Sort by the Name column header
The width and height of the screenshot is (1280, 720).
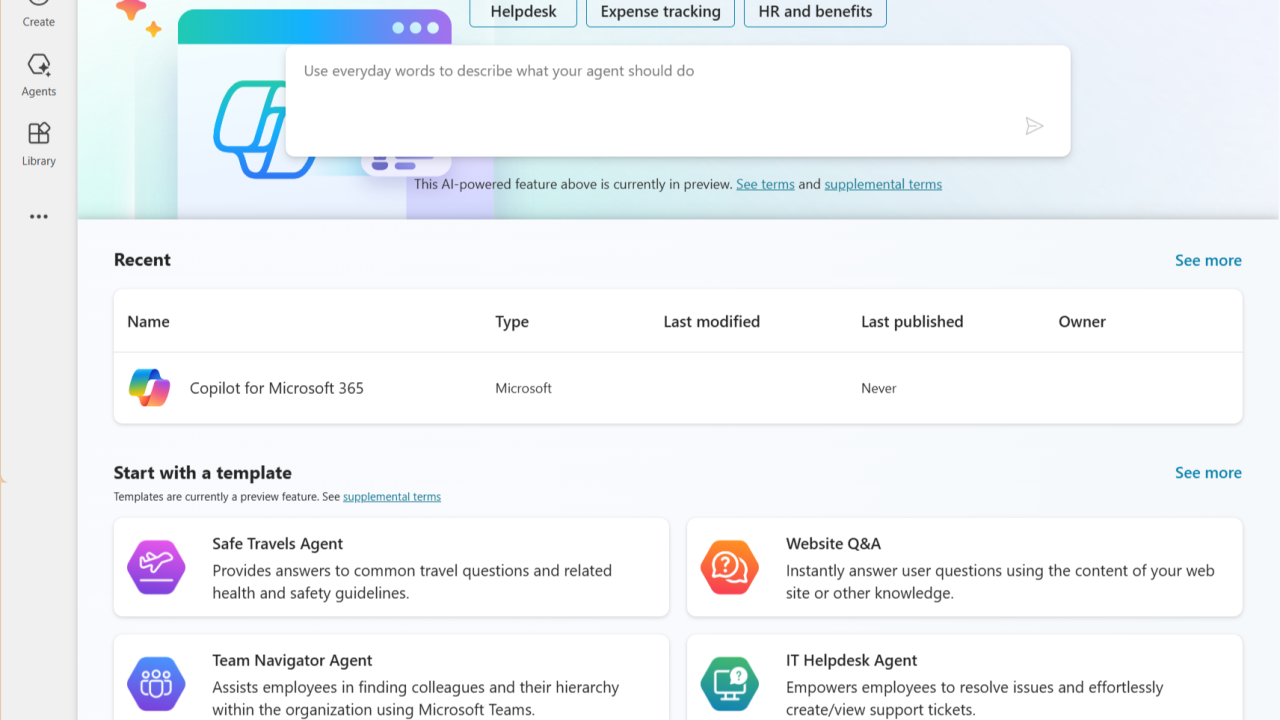(148, 322)
